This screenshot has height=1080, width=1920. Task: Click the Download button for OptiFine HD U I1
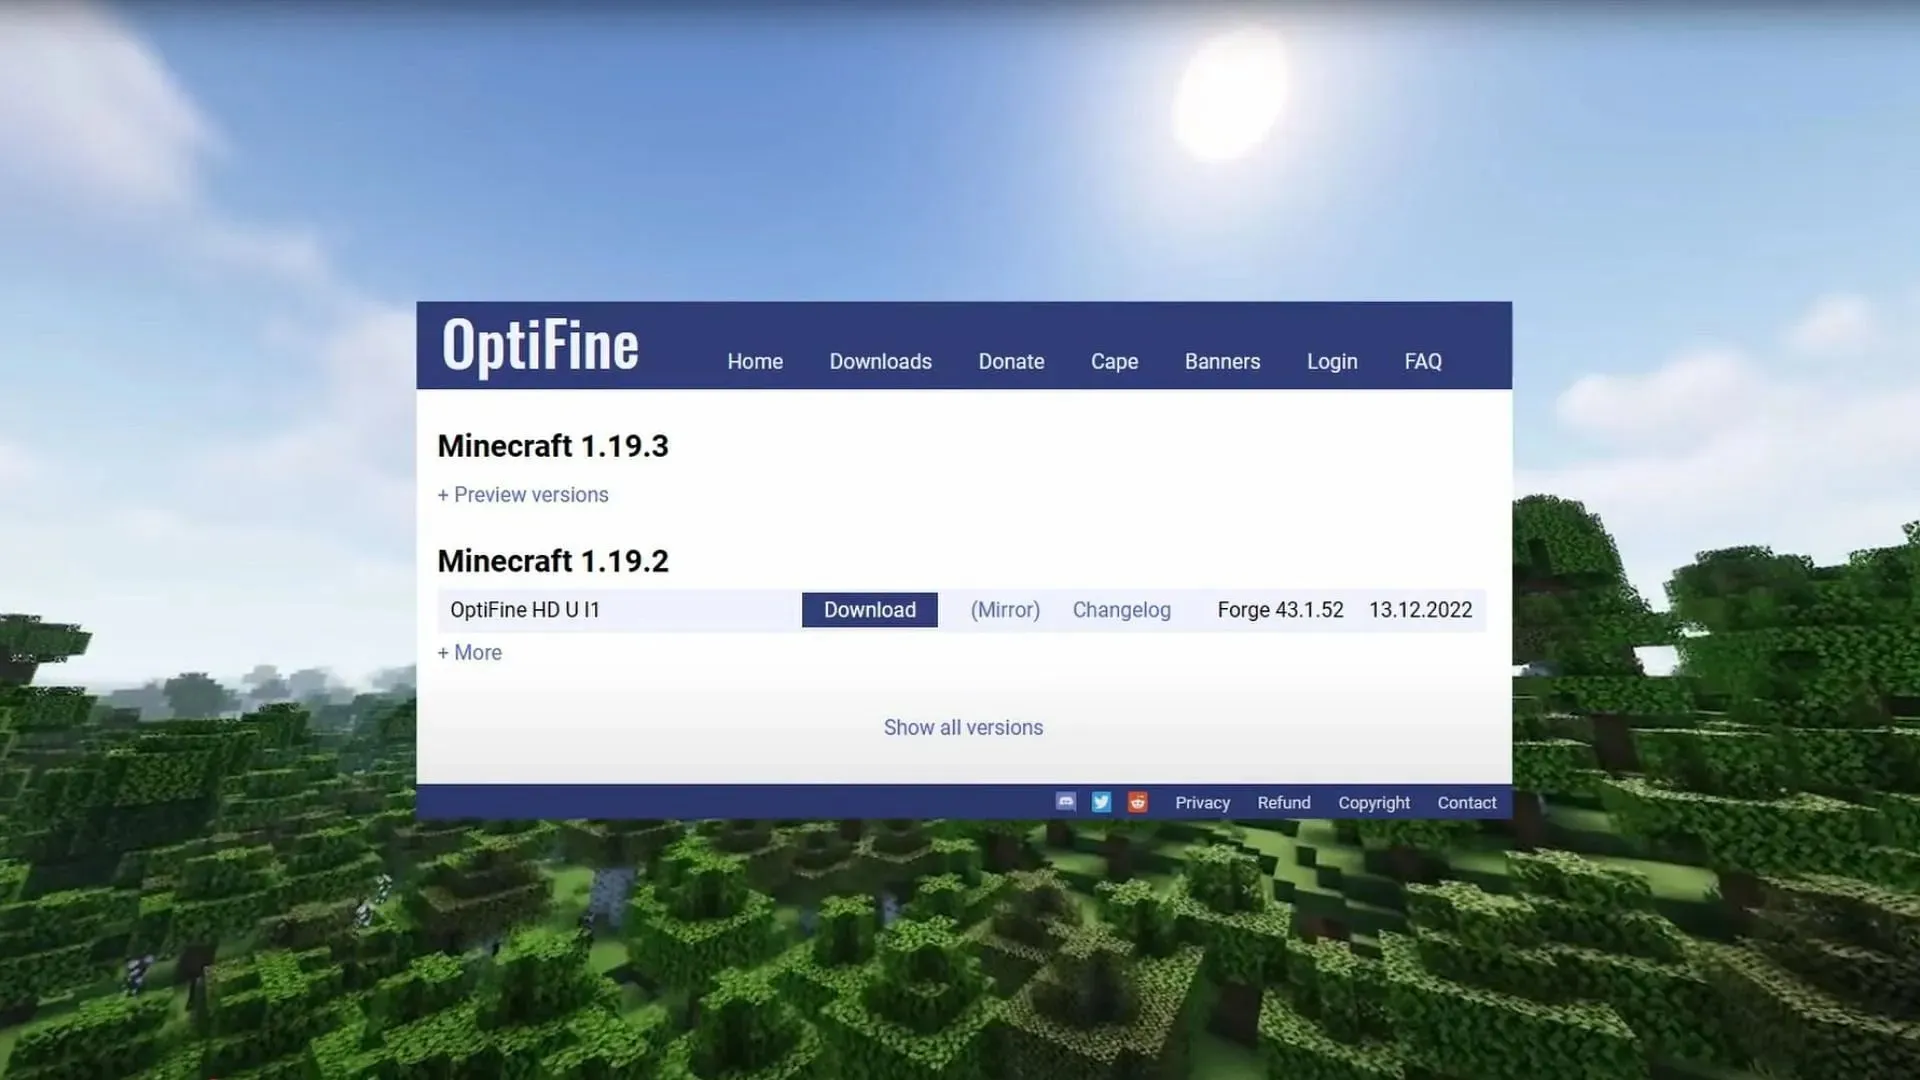[x=869, y=609]
